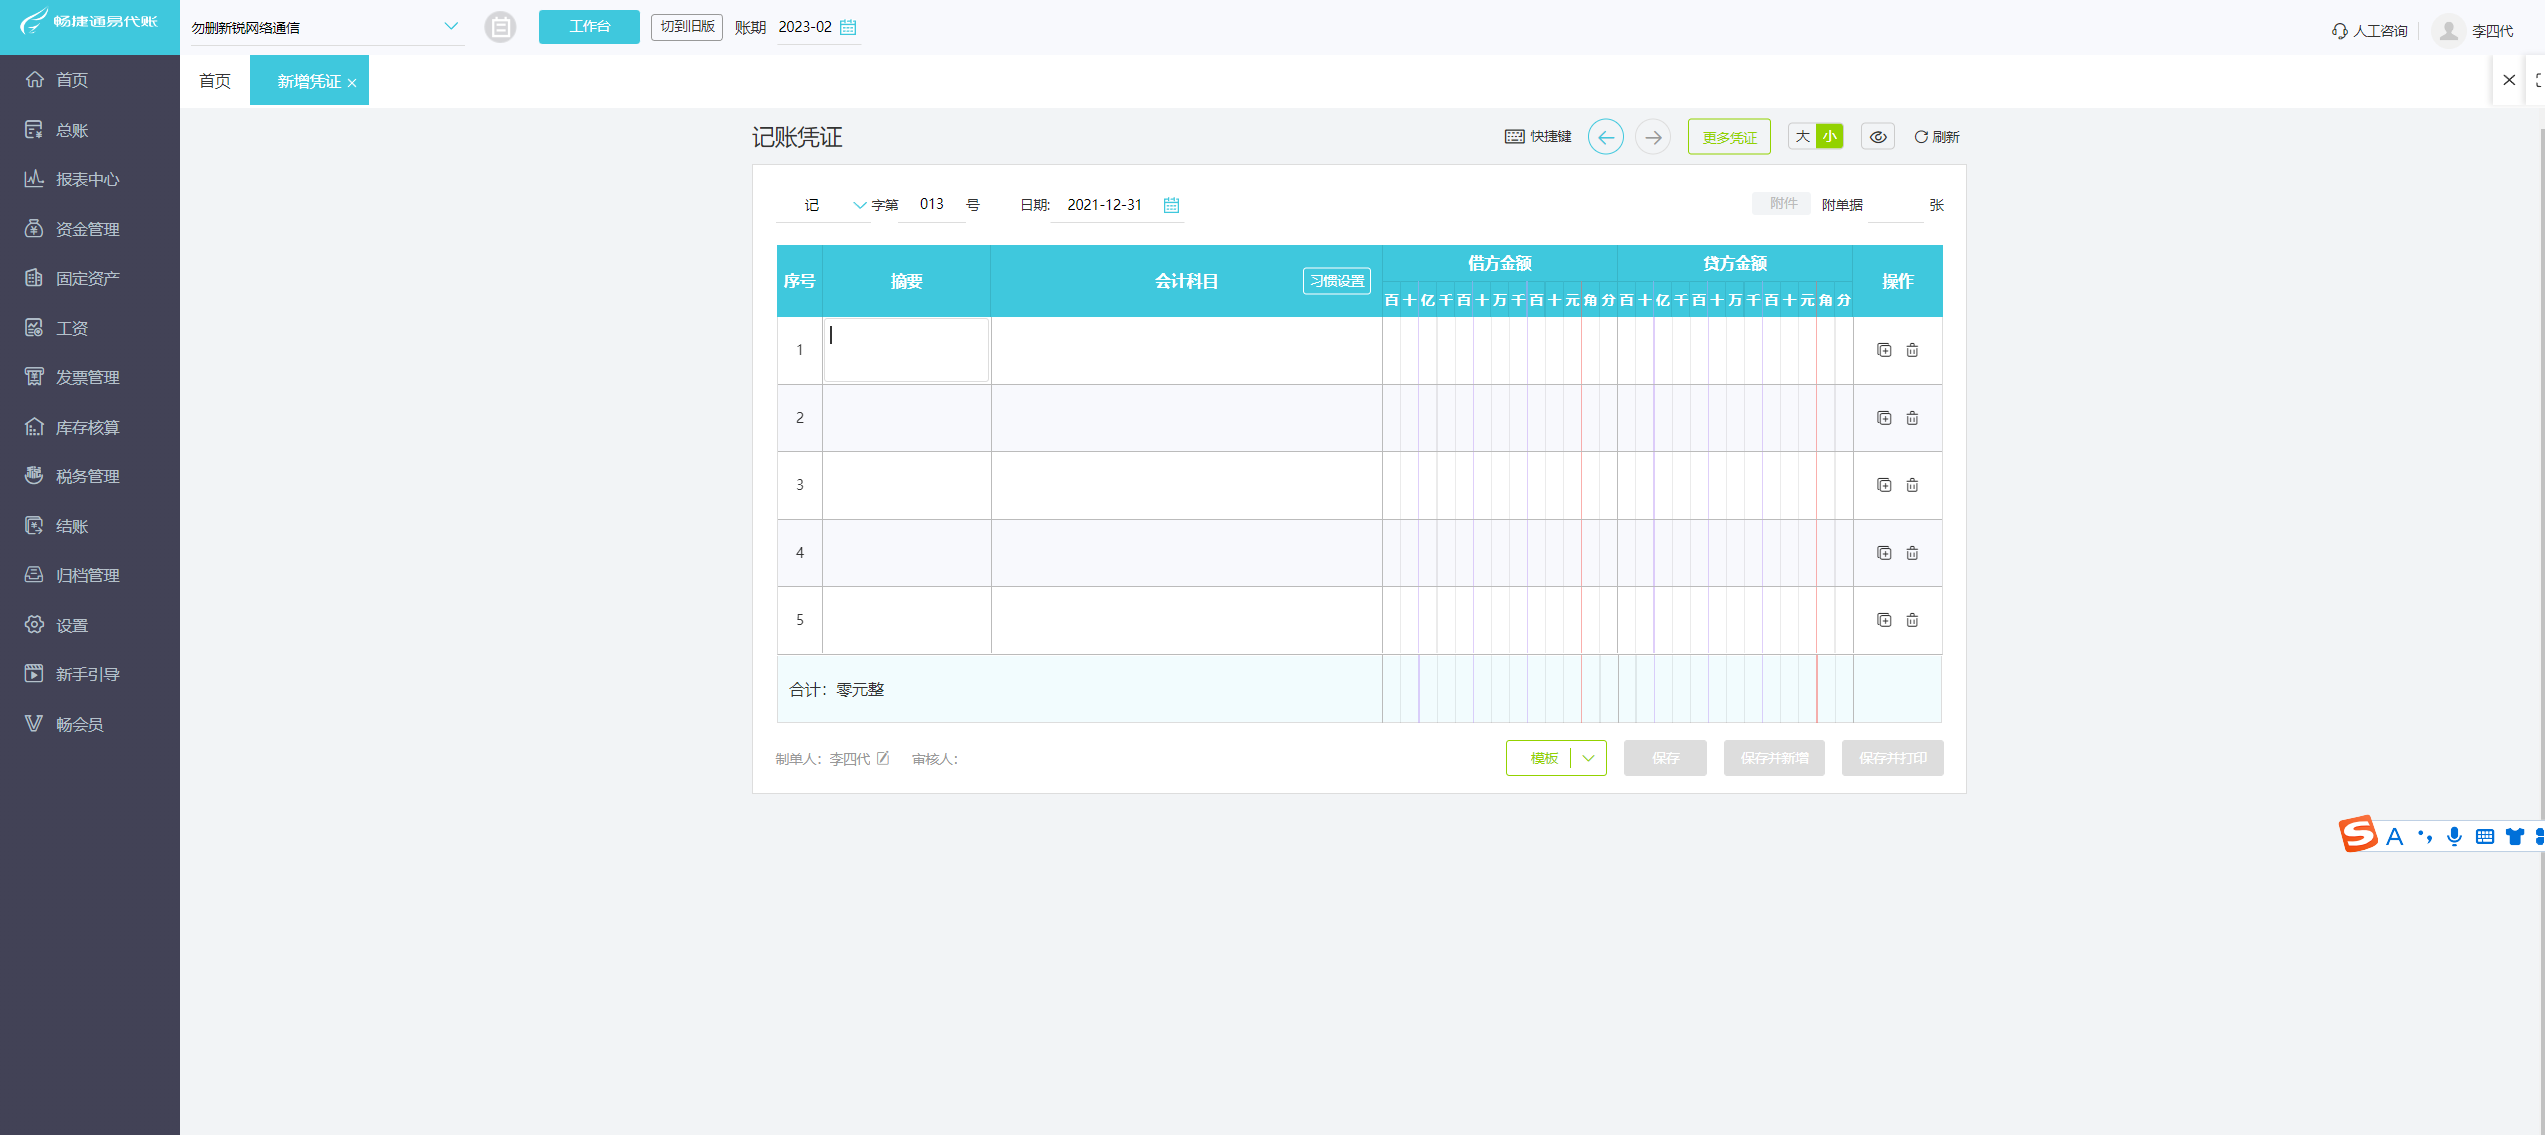This screenshot has height=1135, width=2545.
Task: Click the delete row icon in row 1
Action: [x=1912, y=349]
